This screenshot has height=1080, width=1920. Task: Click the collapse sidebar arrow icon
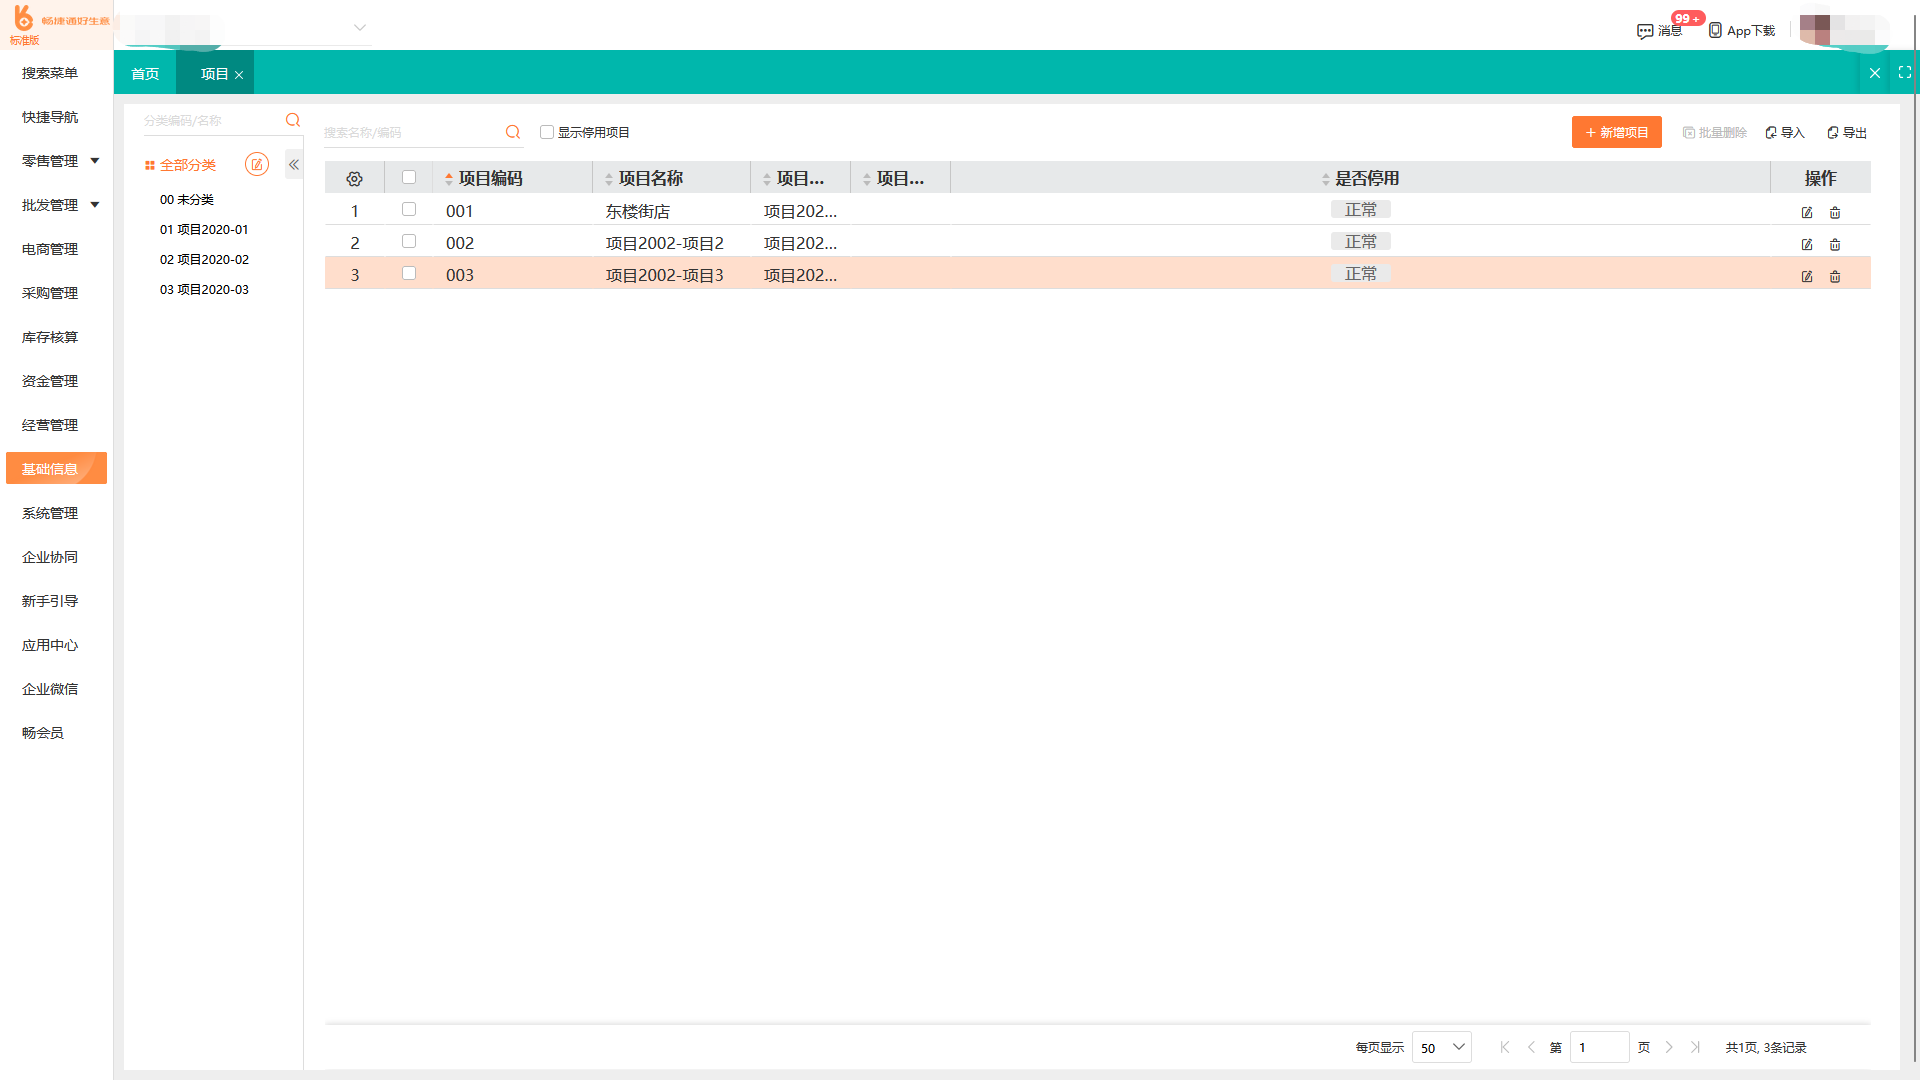[294, 165]
